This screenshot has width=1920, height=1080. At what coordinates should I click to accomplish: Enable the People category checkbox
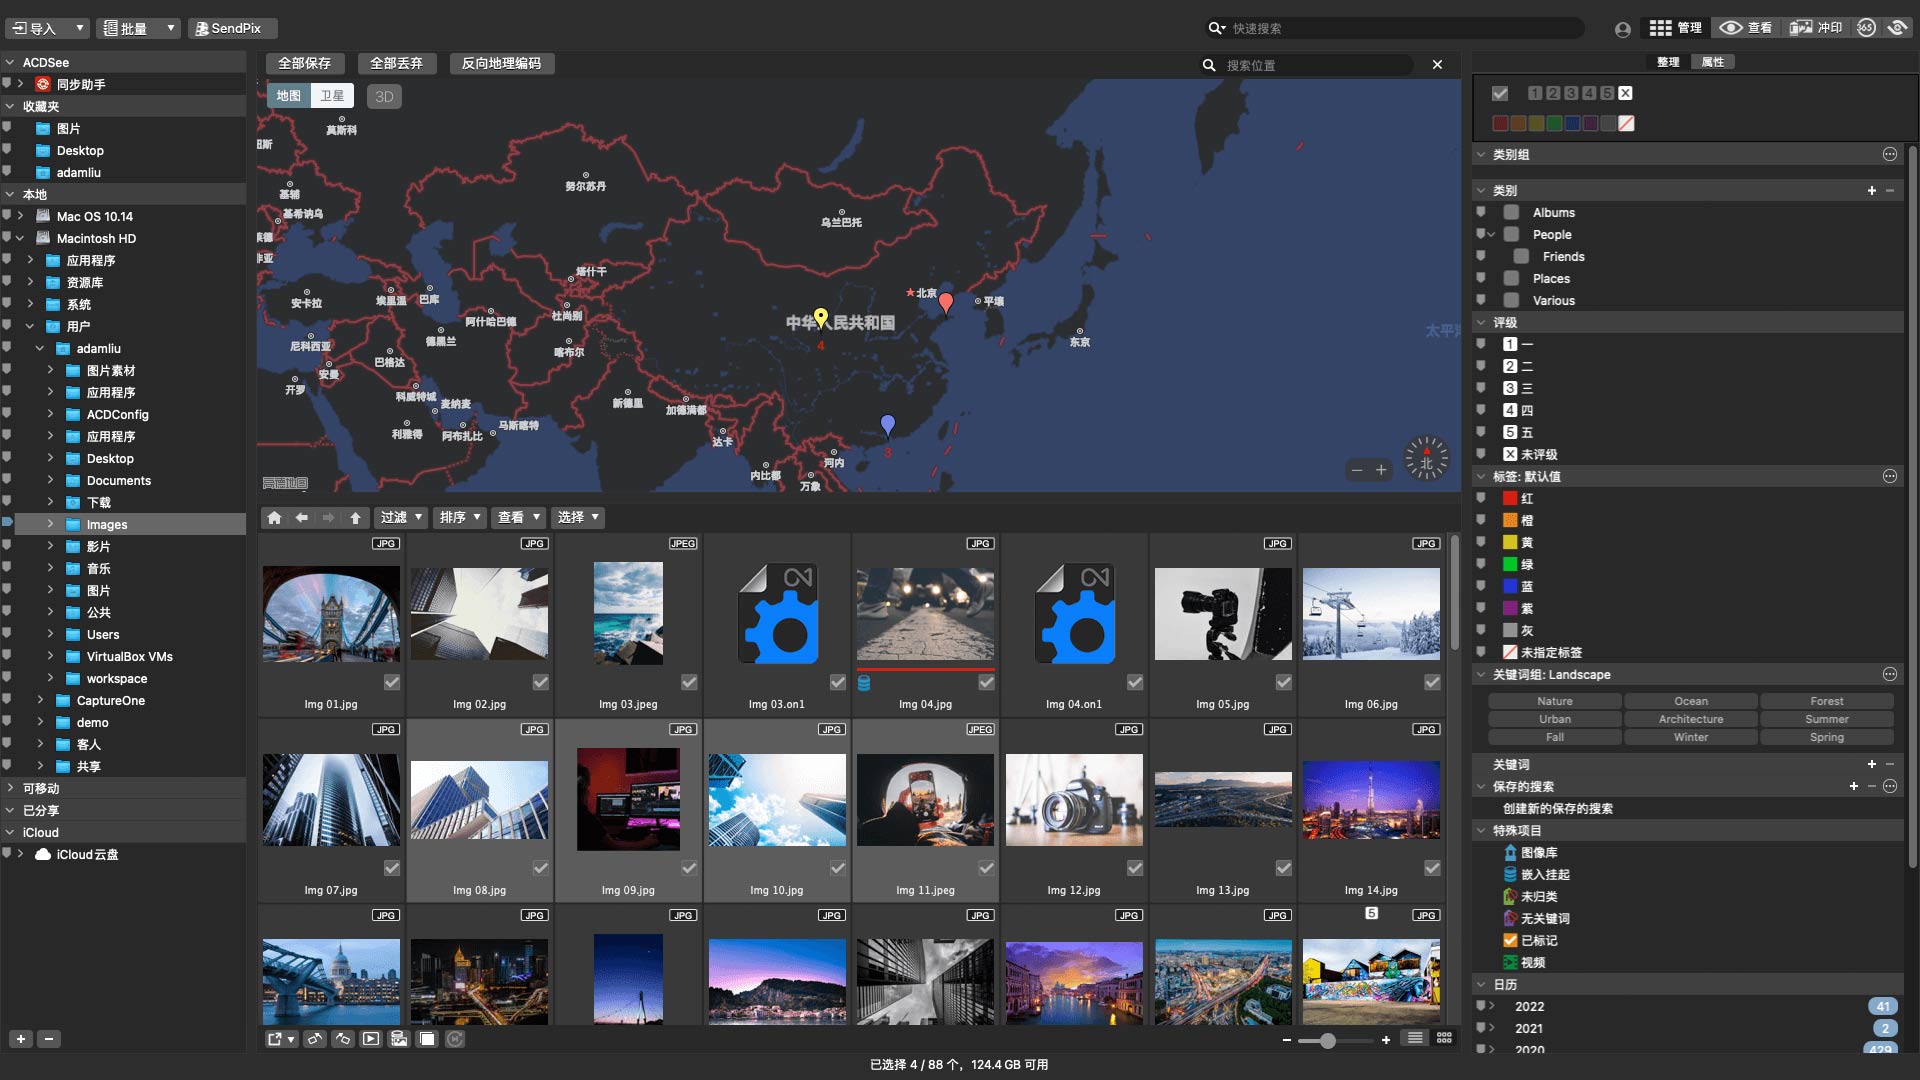click(1512, 234)
